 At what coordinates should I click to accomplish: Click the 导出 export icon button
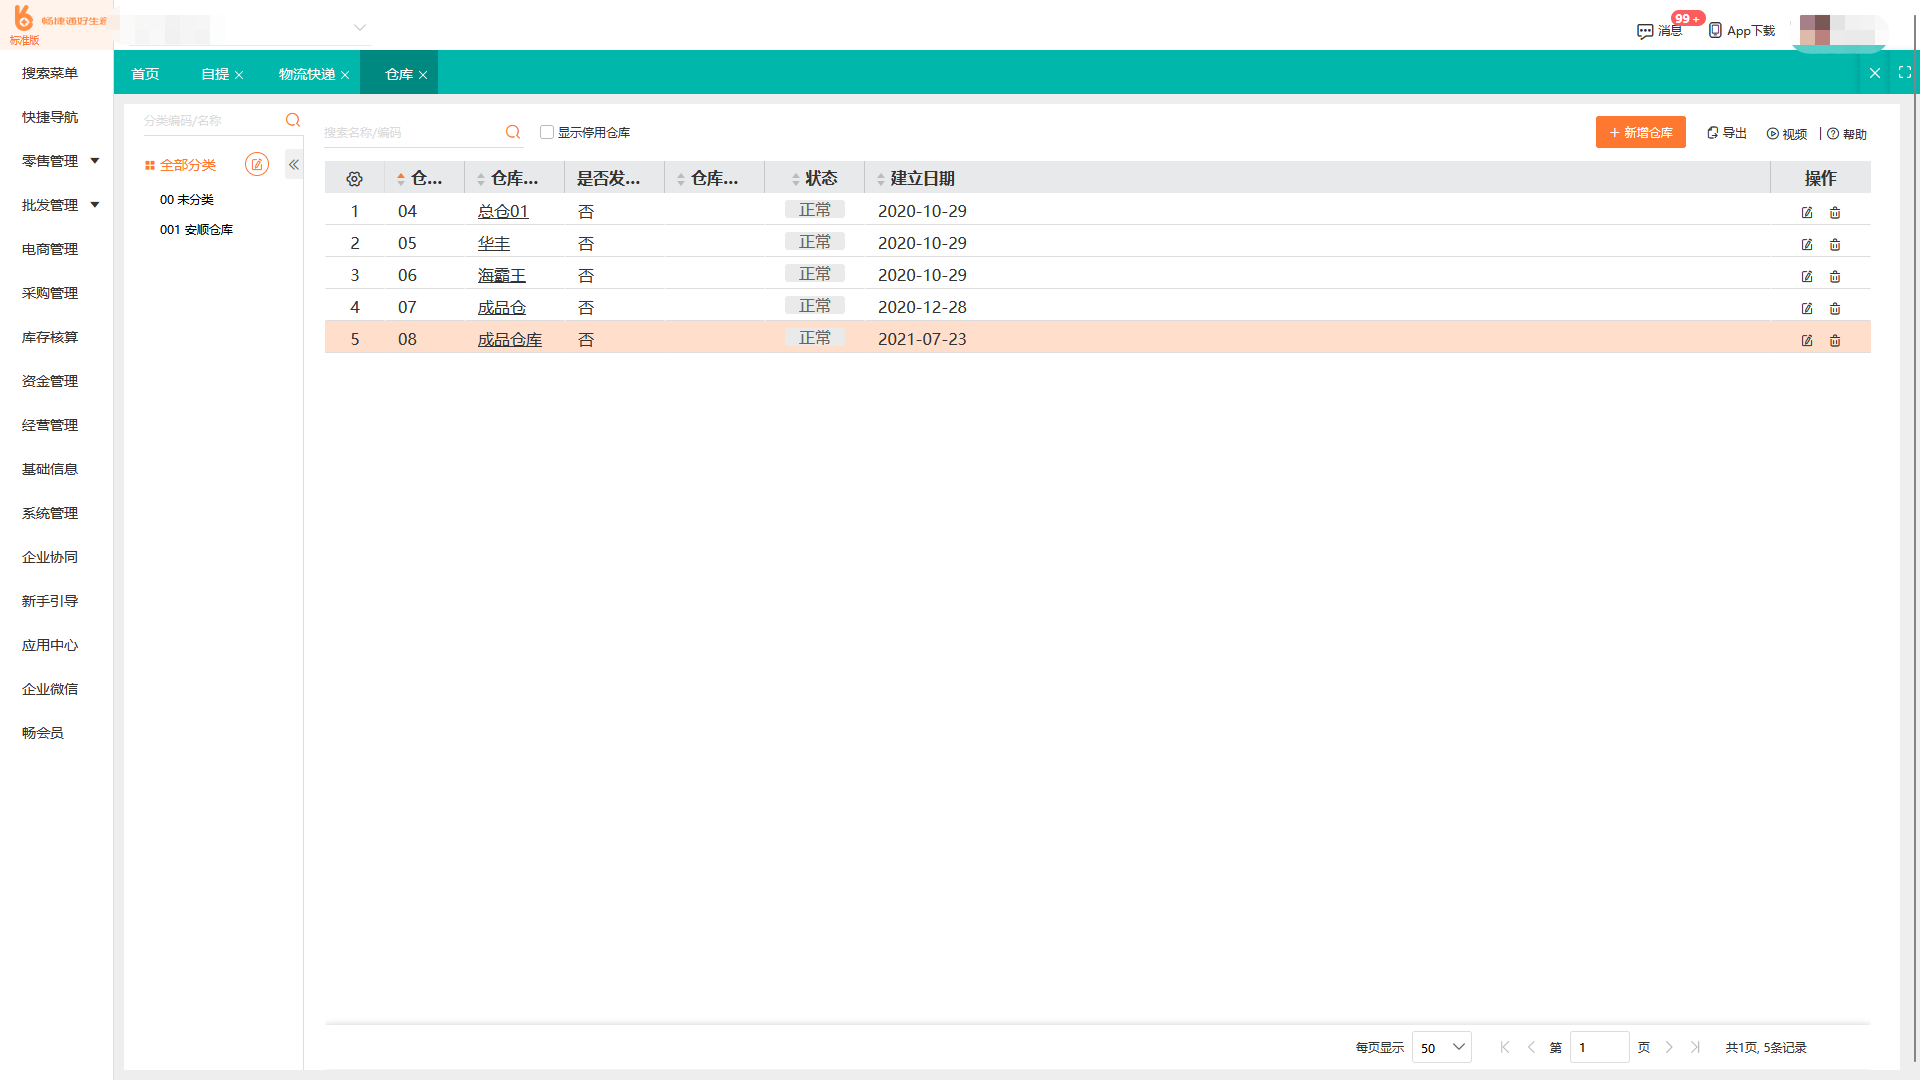(1724, 129)
